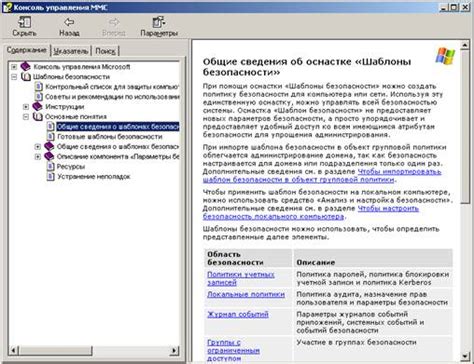Click open-book icon beside Шаблоны безопасности
Screen dimensions: 474x364
pos(26,77)
